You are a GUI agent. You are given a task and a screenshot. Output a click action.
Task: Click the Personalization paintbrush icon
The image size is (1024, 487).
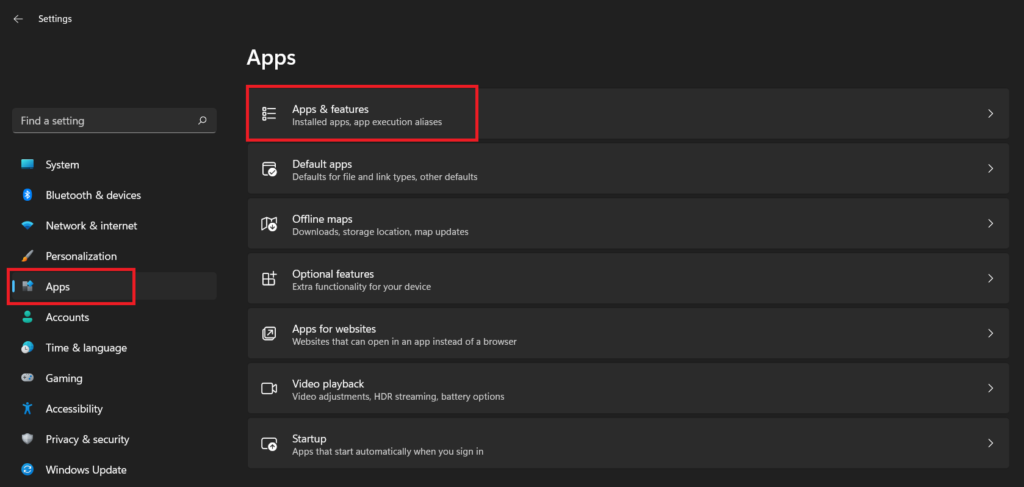(x=27, y=257)
